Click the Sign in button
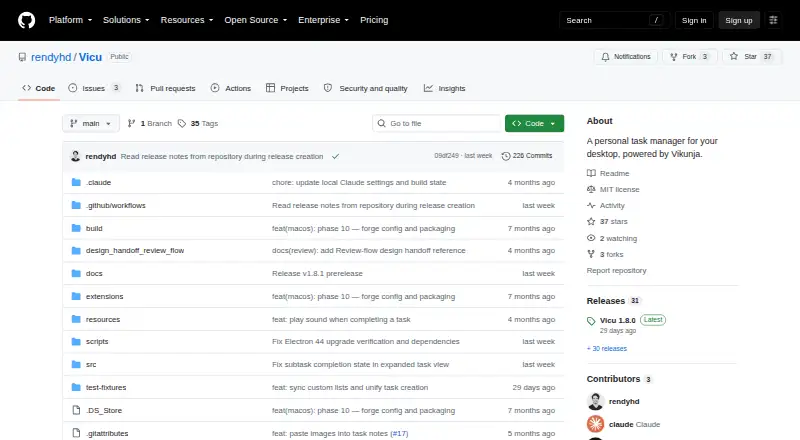 694,20
